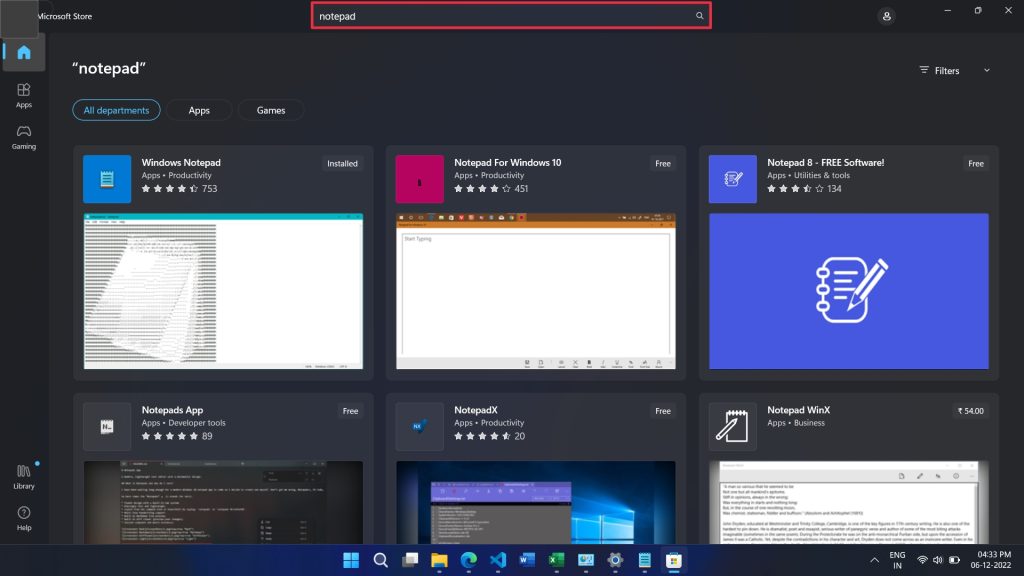Open the Notepad For Windows 10 screenshot thumbnail
This screenshot has height=576, width=1024.
pos(536,291)
